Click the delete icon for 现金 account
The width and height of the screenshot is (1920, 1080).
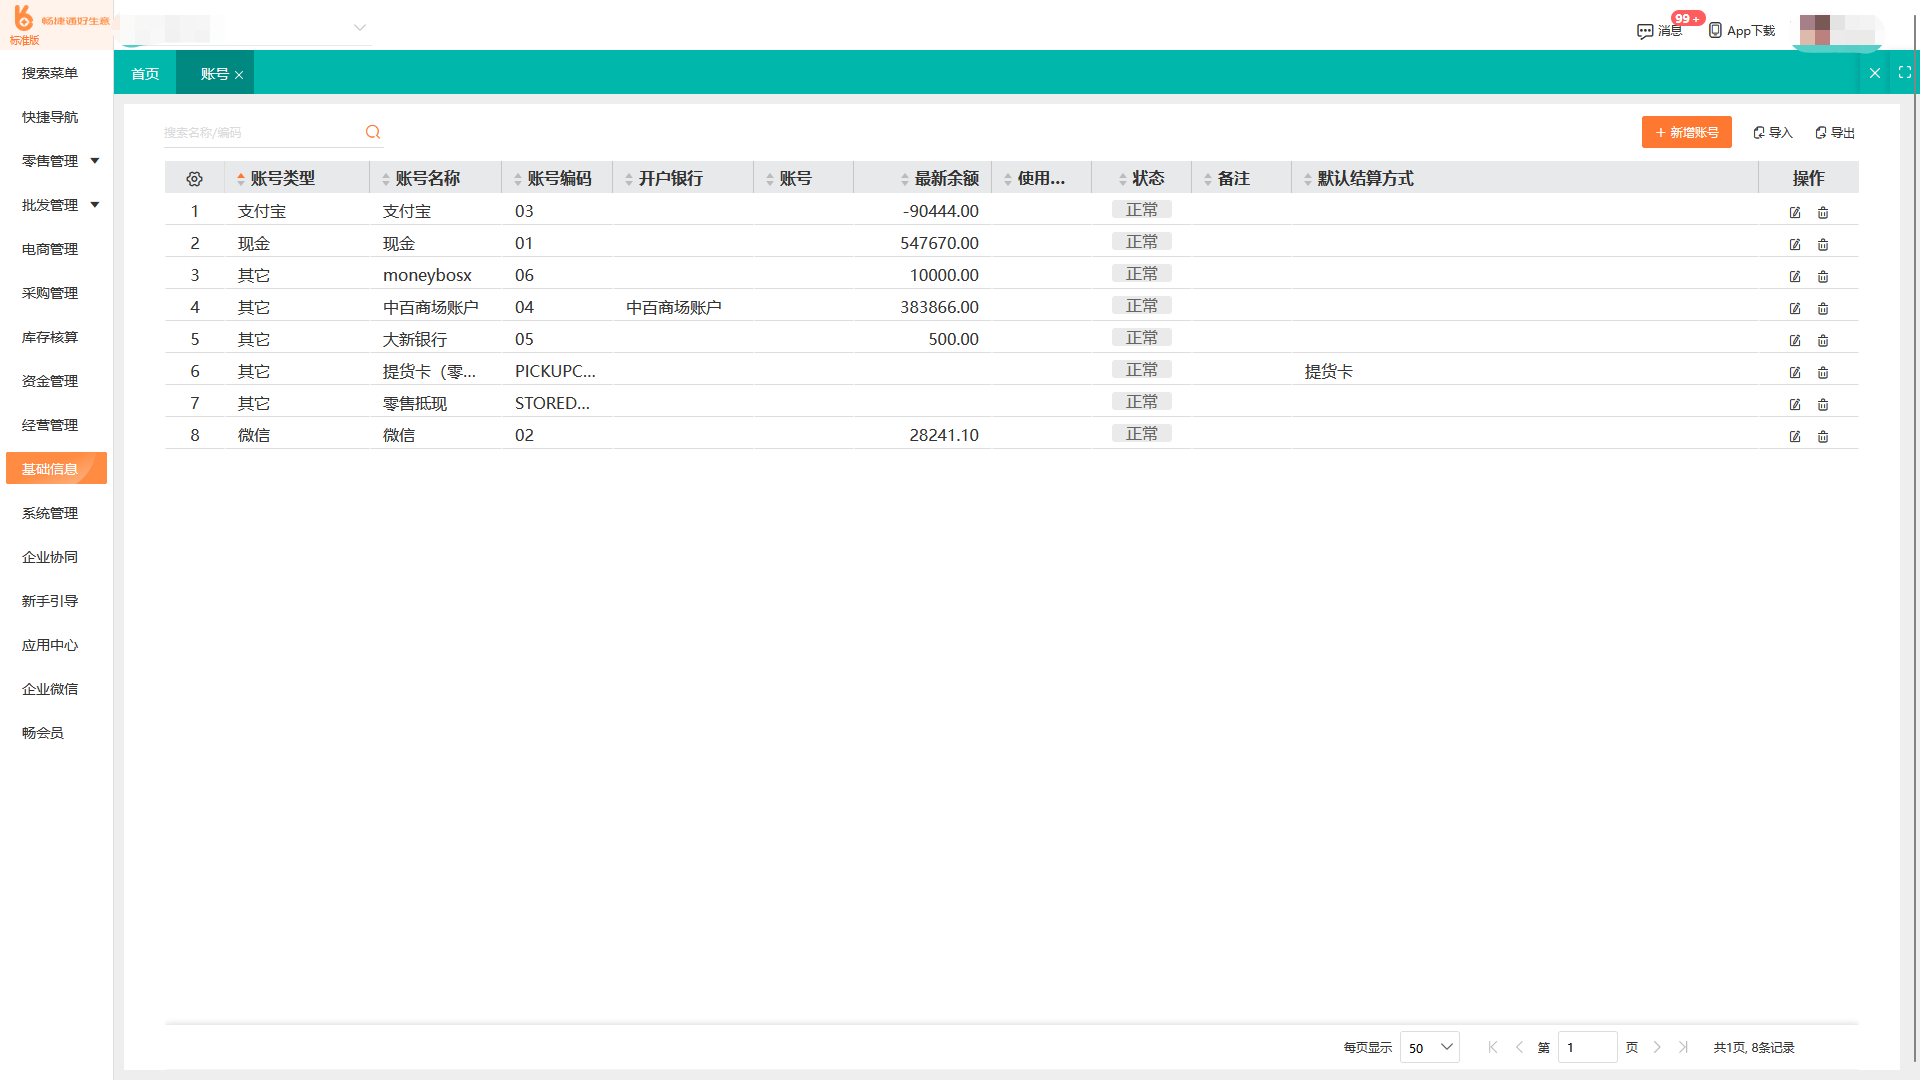(x=1824, y=243)
